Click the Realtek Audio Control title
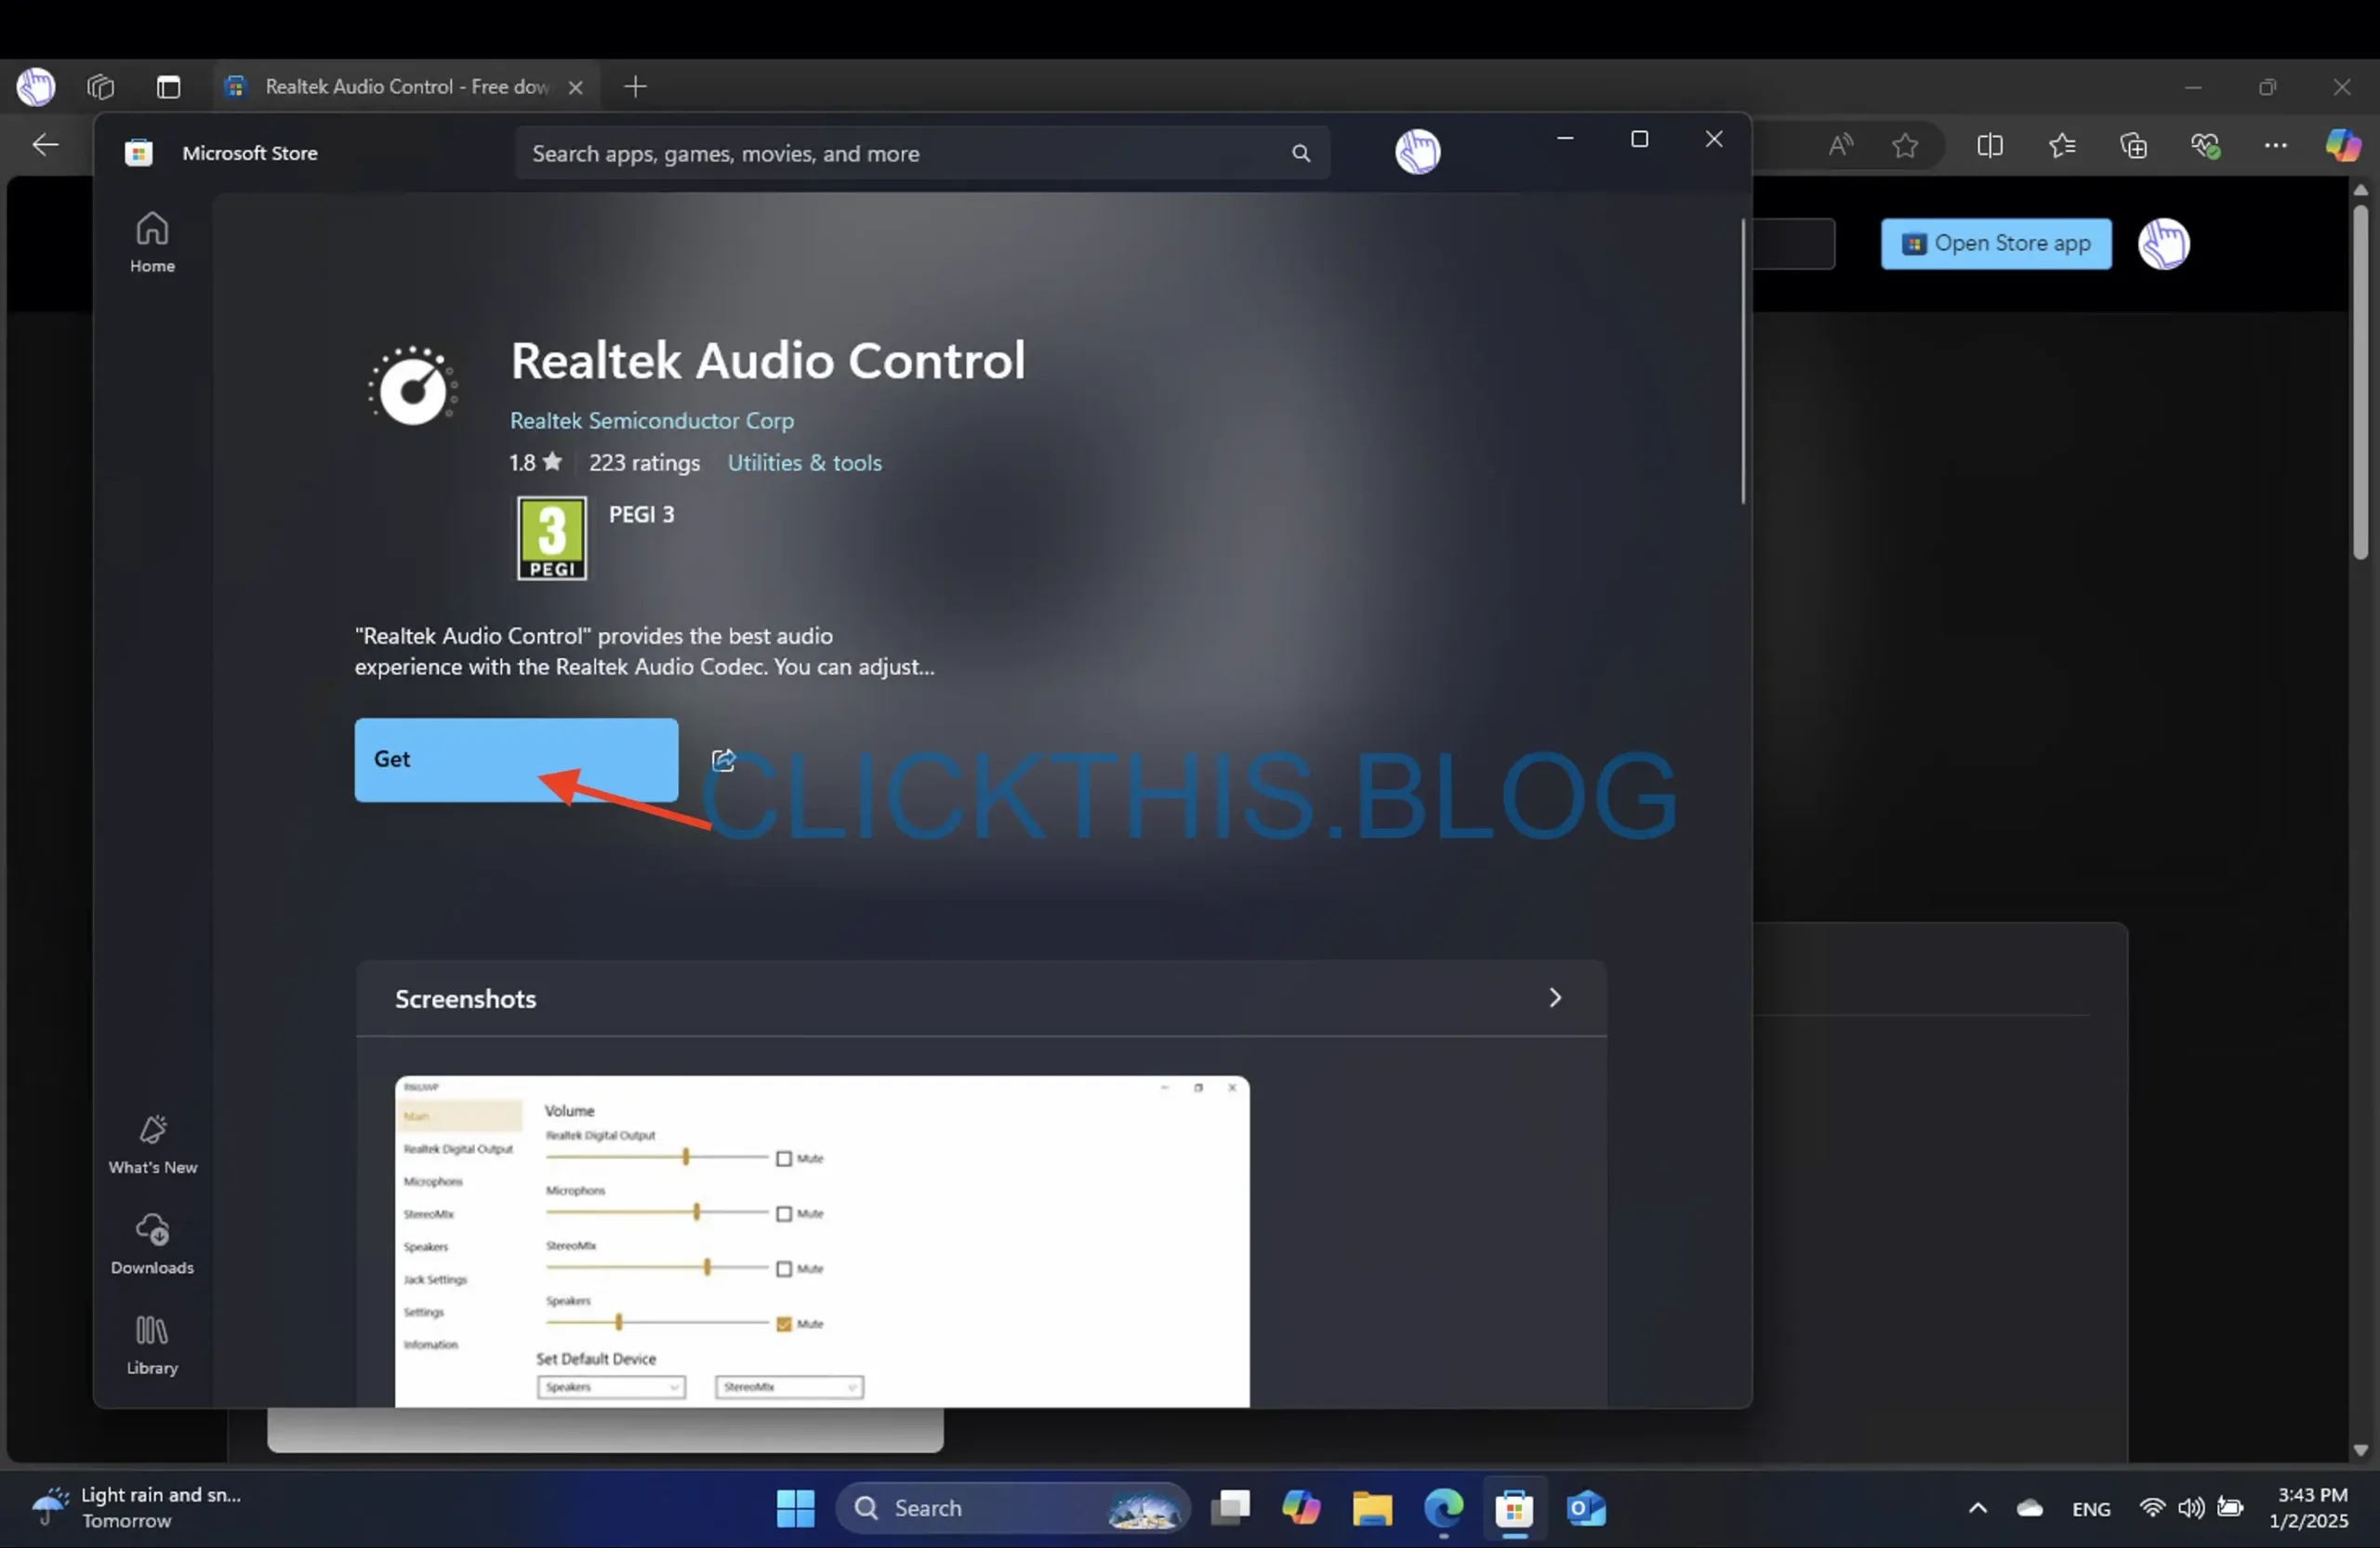 (768, 360)
